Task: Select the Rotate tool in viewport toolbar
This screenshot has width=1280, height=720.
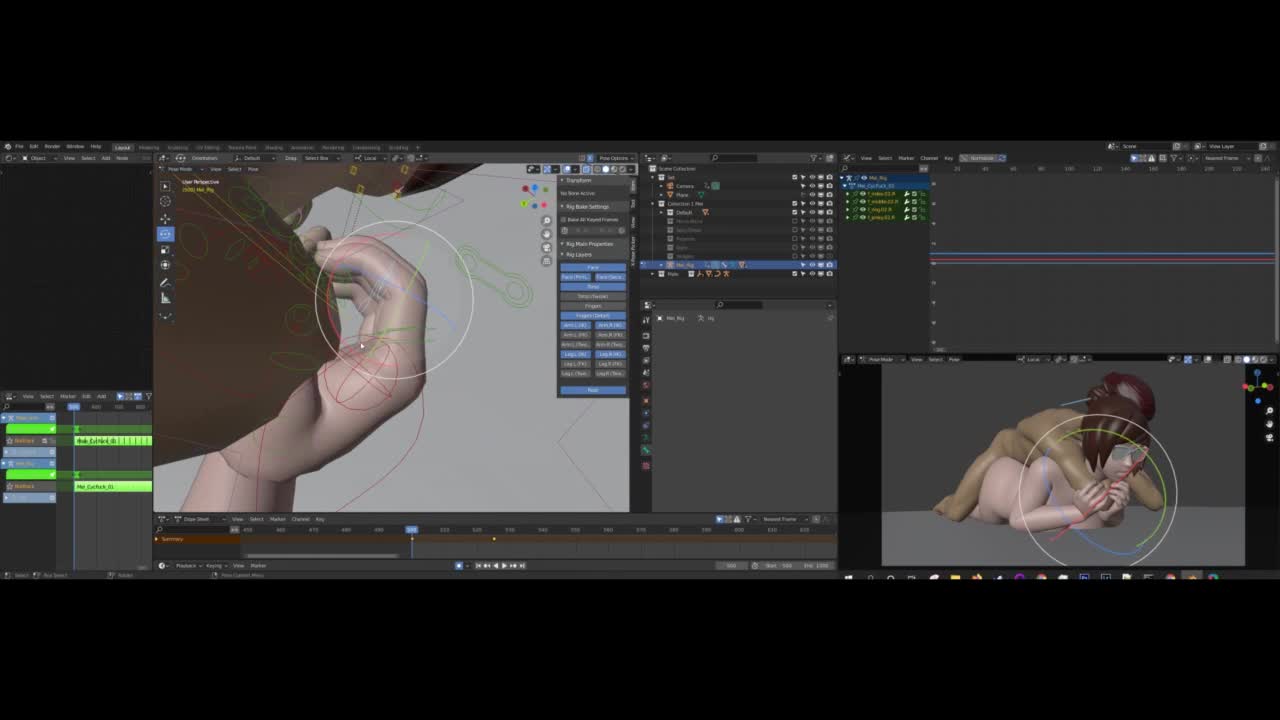Action: tap(165, 233)
